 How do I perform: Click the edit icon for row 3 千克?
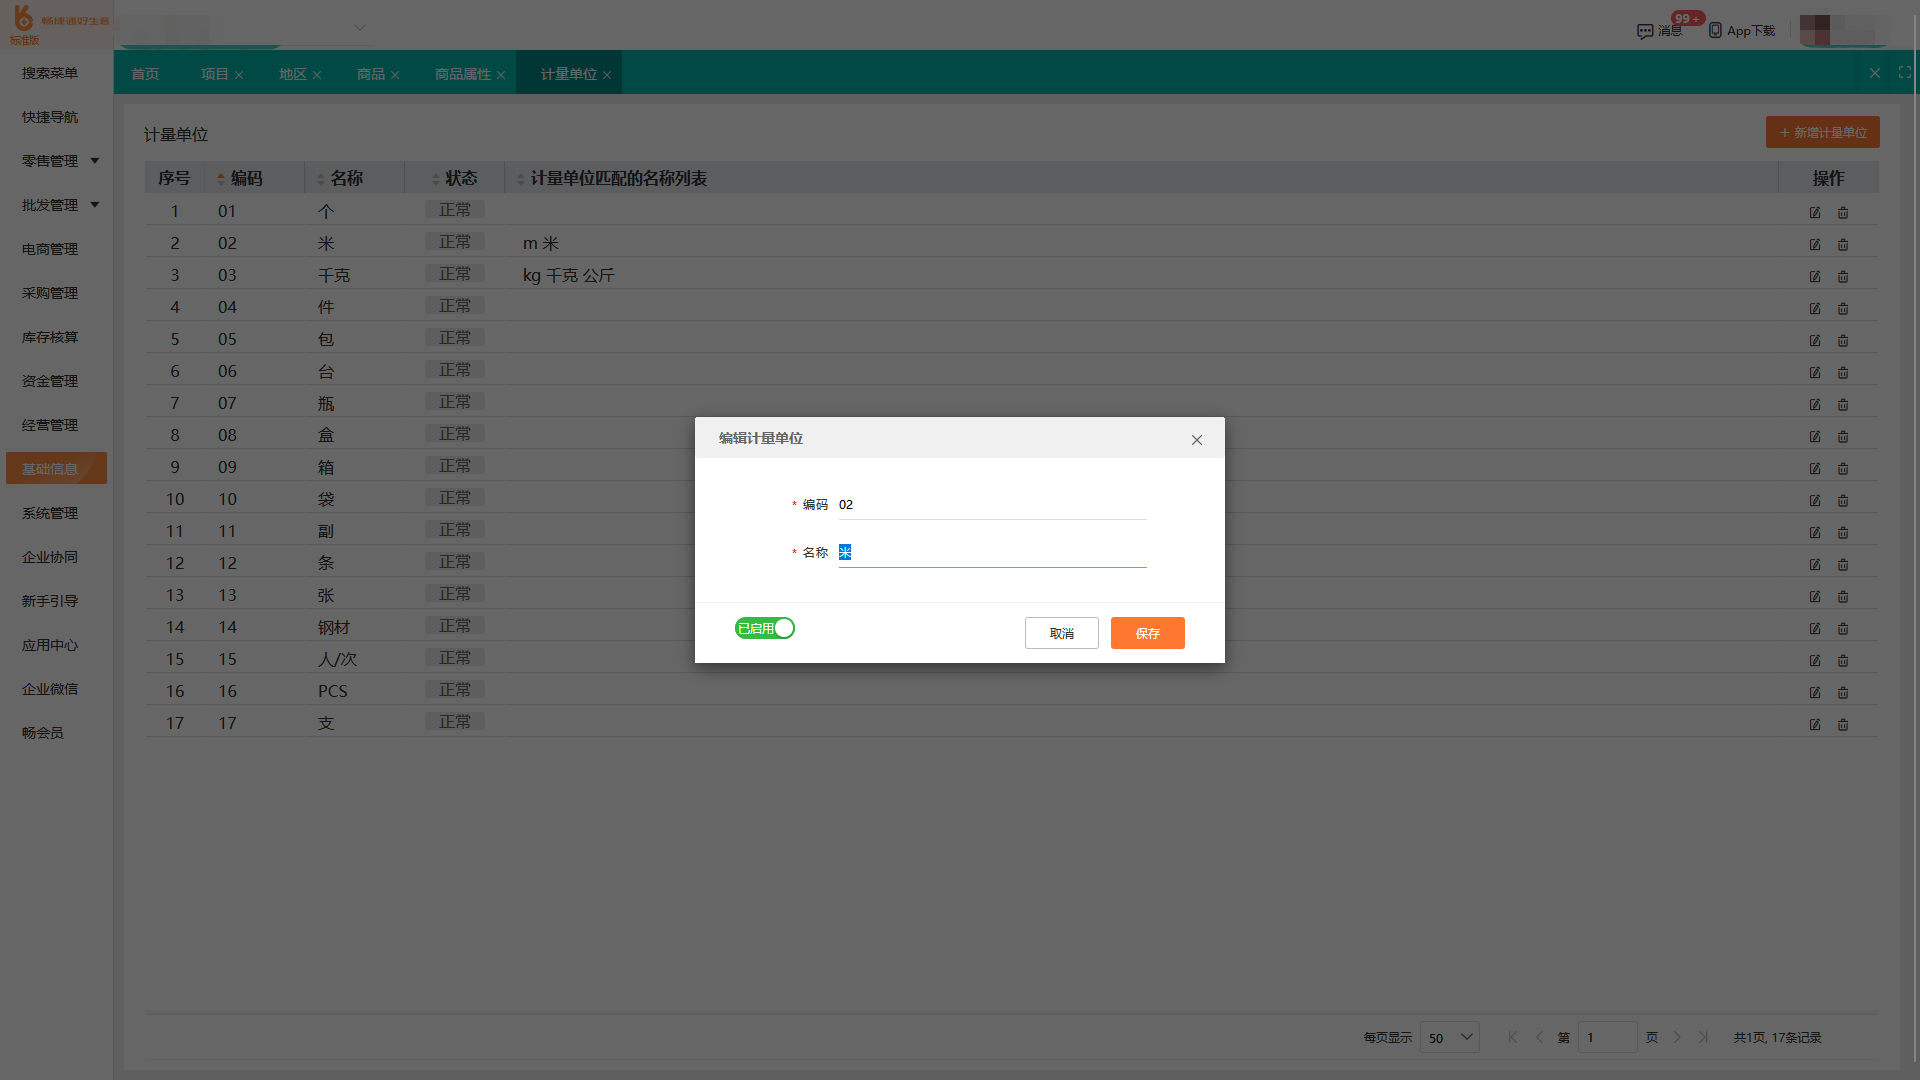[1815, 276]
